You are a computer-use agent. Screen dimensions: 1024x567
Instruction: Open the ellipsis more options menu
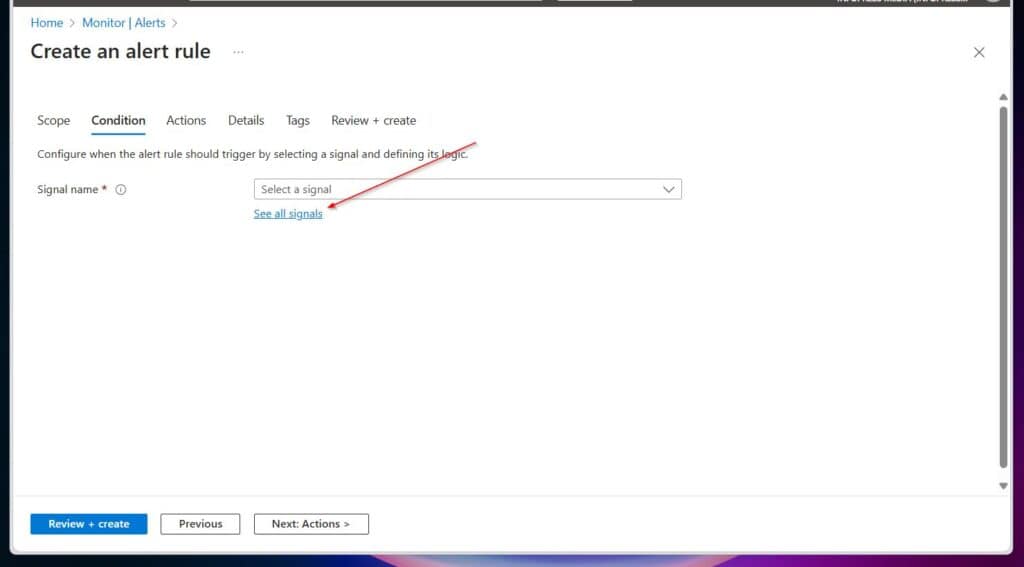click(x=238, y=52)
